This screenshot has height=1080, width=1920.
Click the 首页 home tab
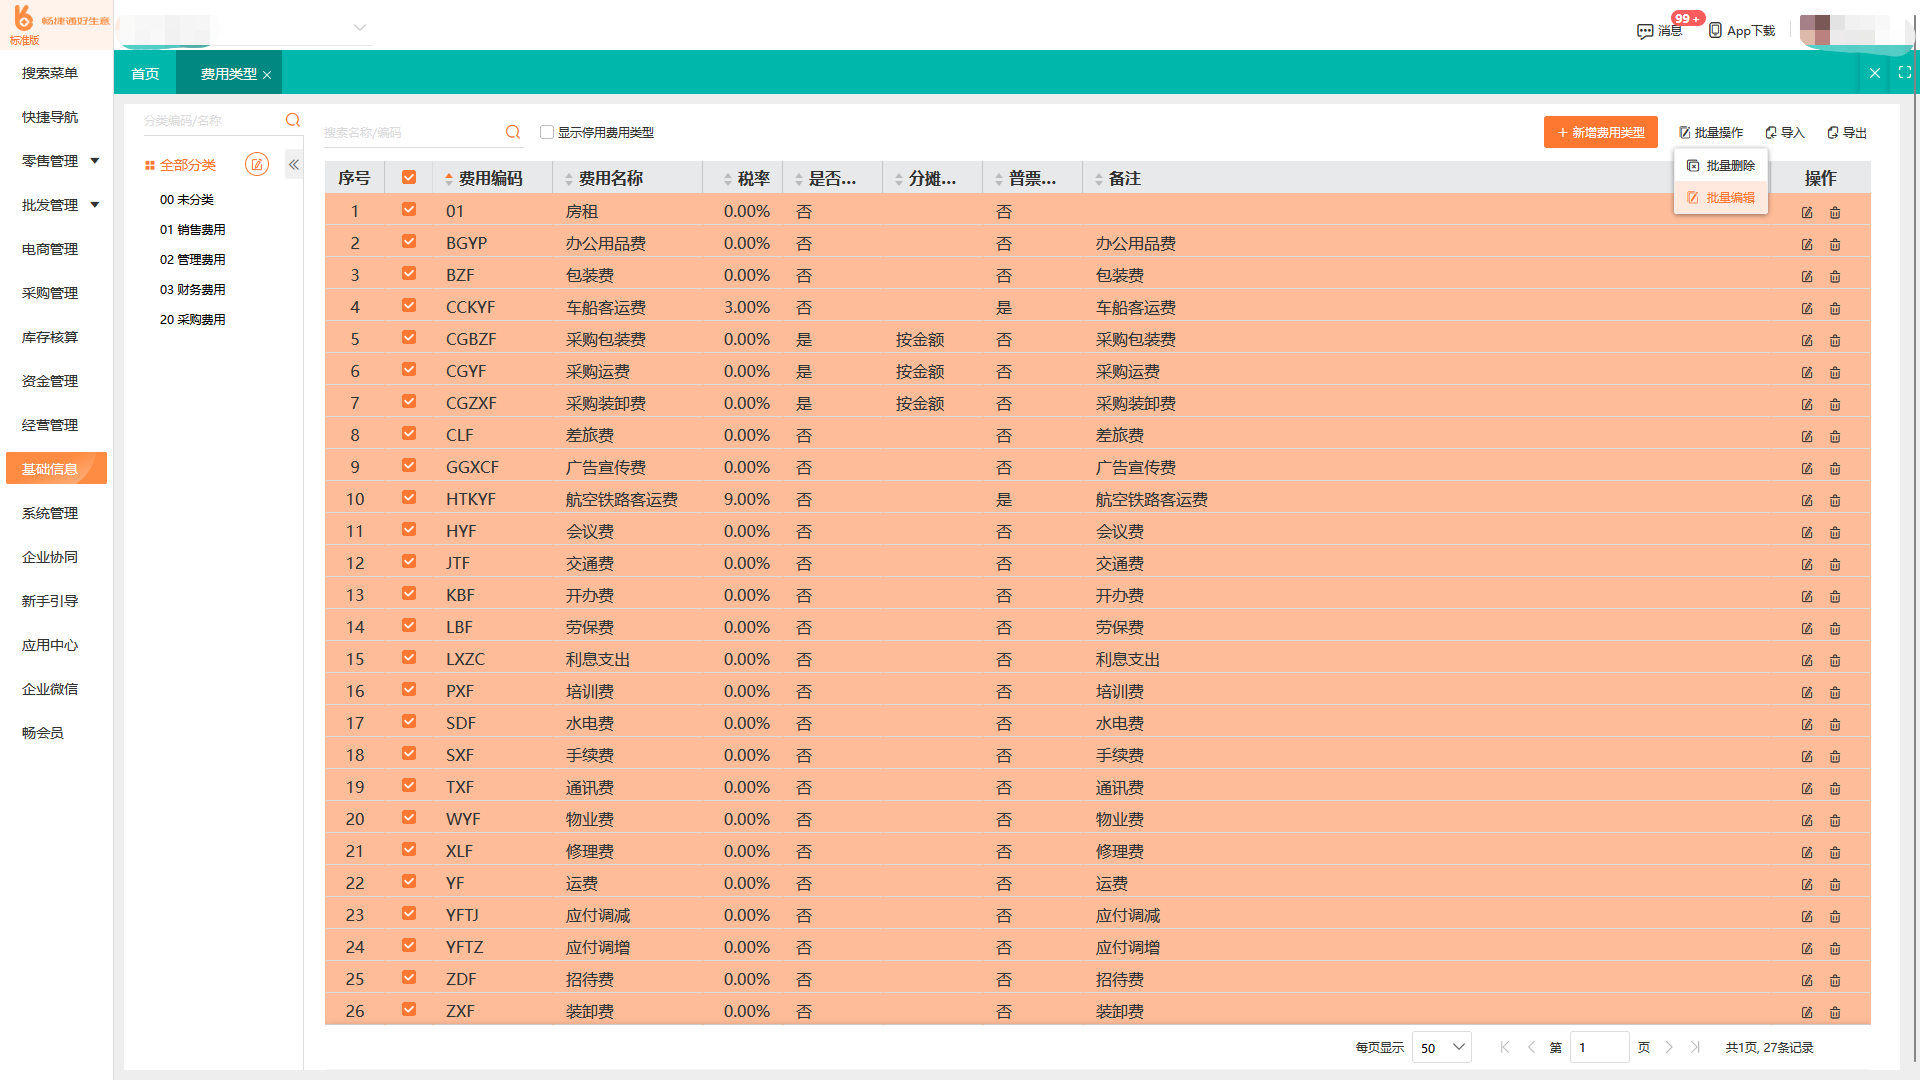click(x=144, y=74)
